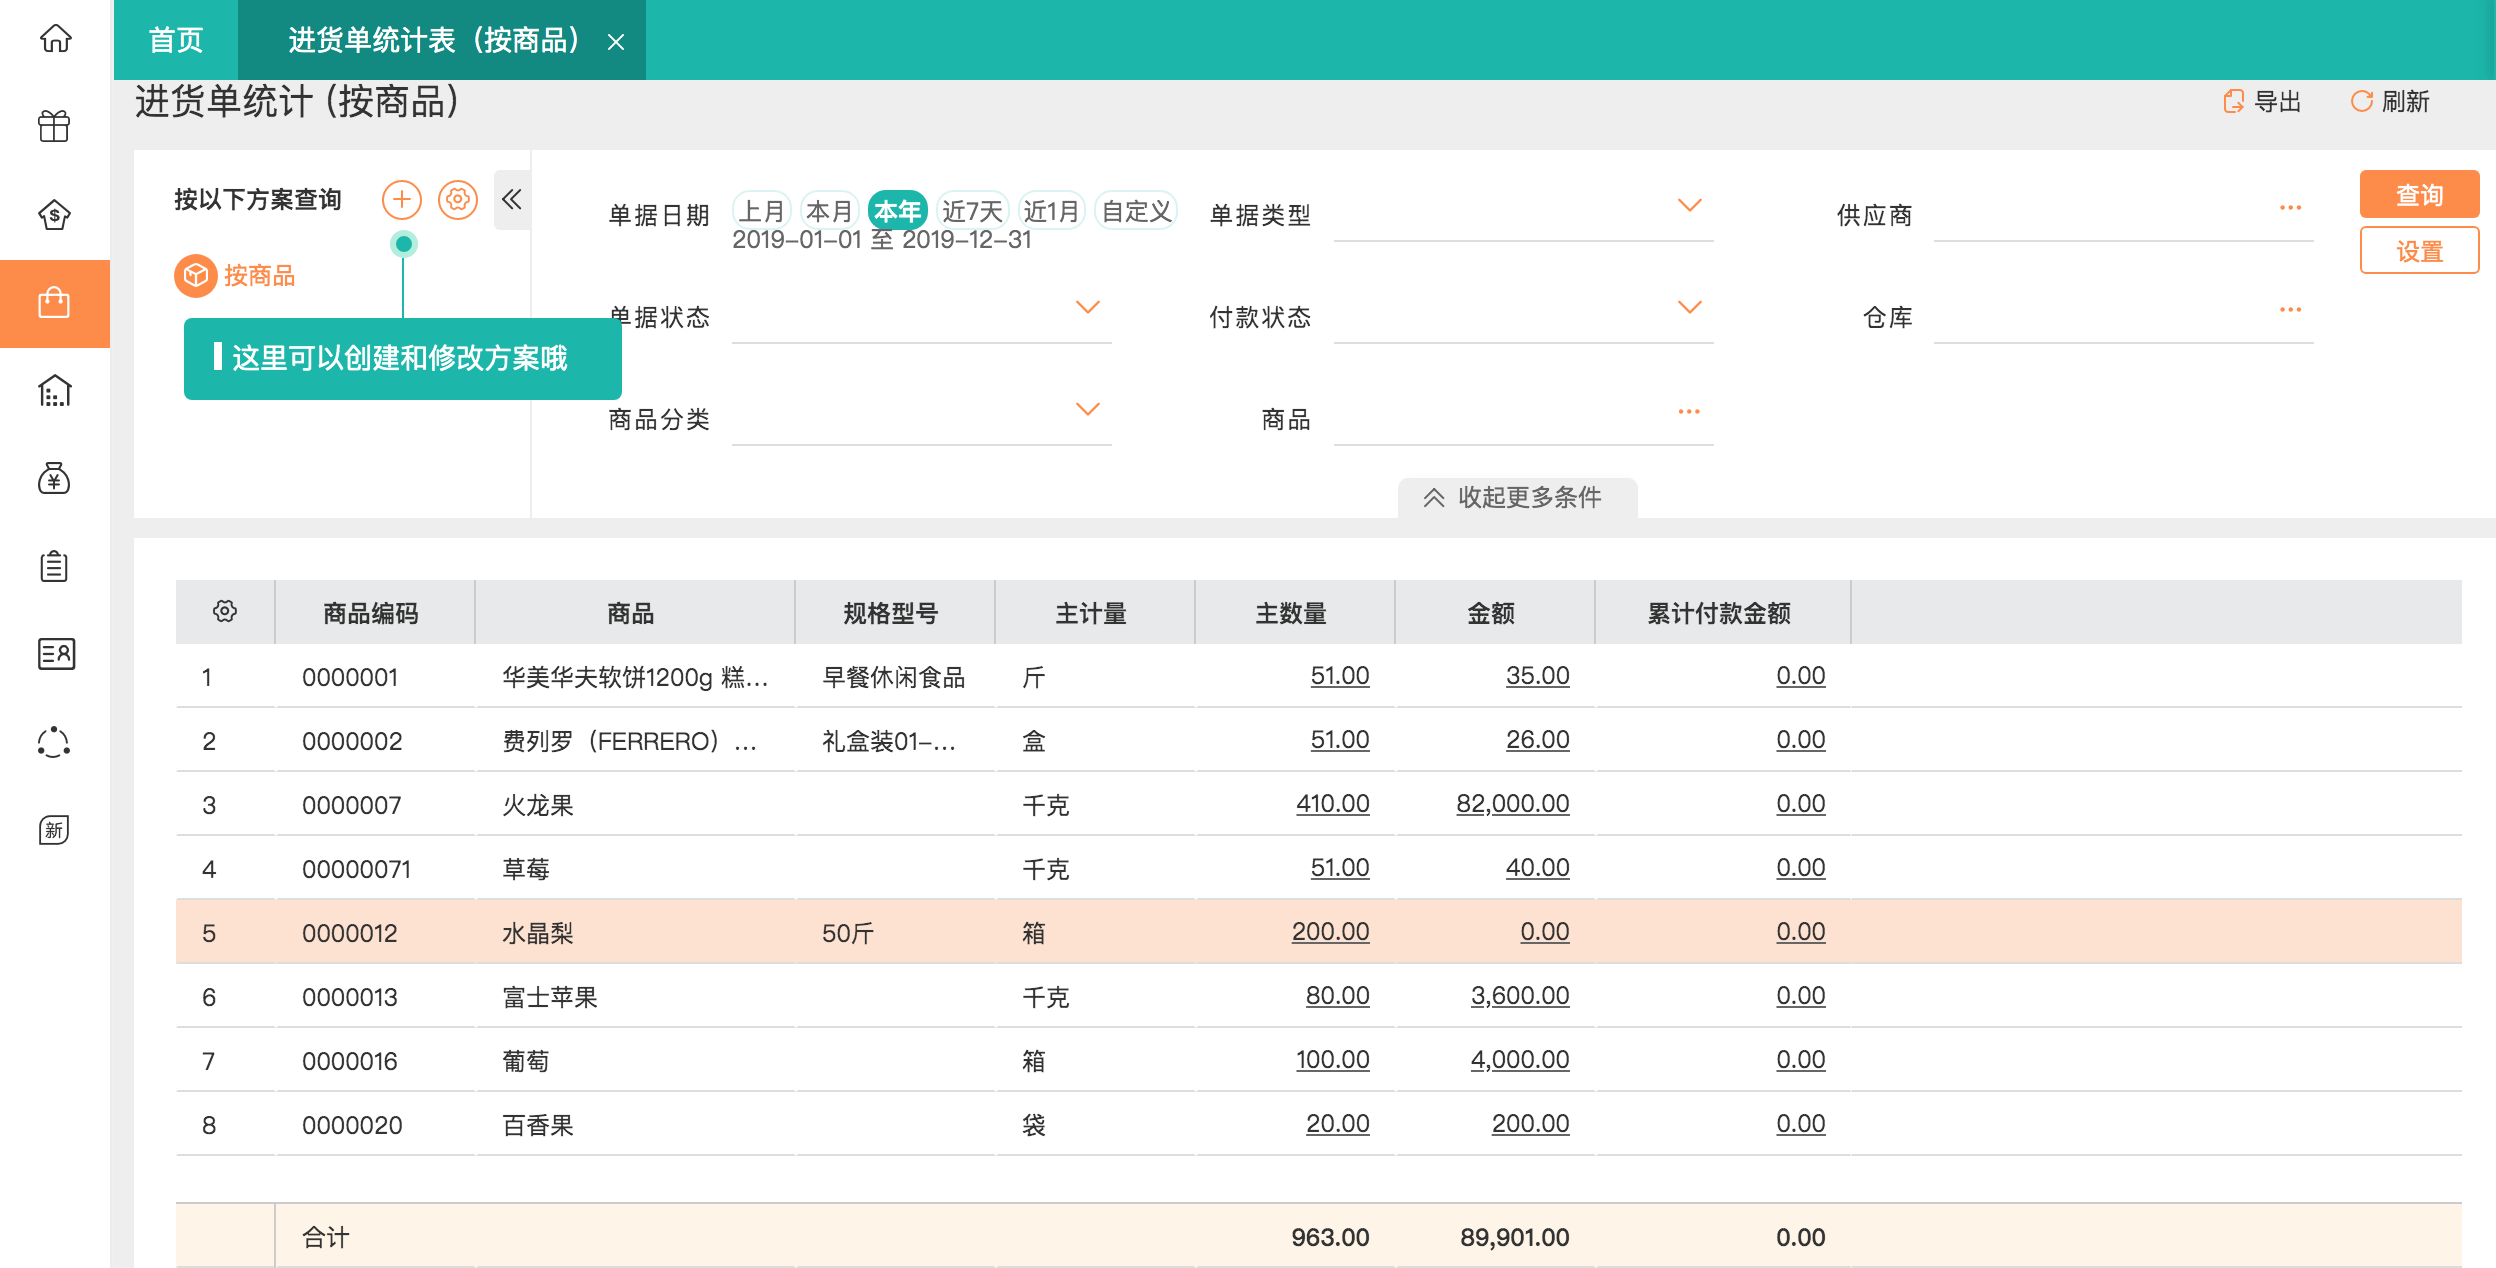Click the collapse panel arrow icon

coord(512,196)
